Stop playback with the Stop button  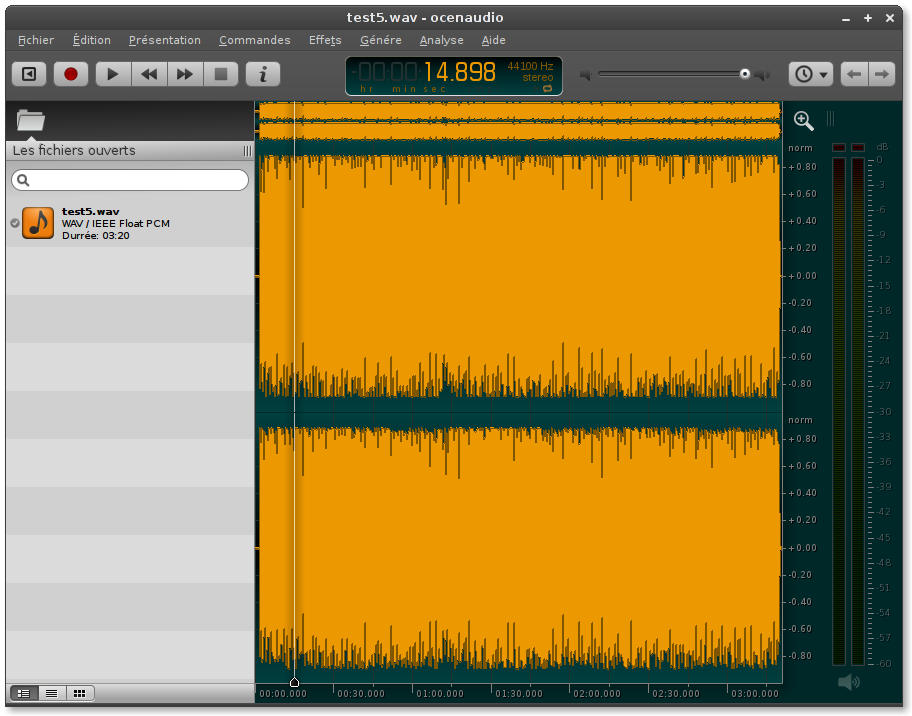(x=221, y=74)
